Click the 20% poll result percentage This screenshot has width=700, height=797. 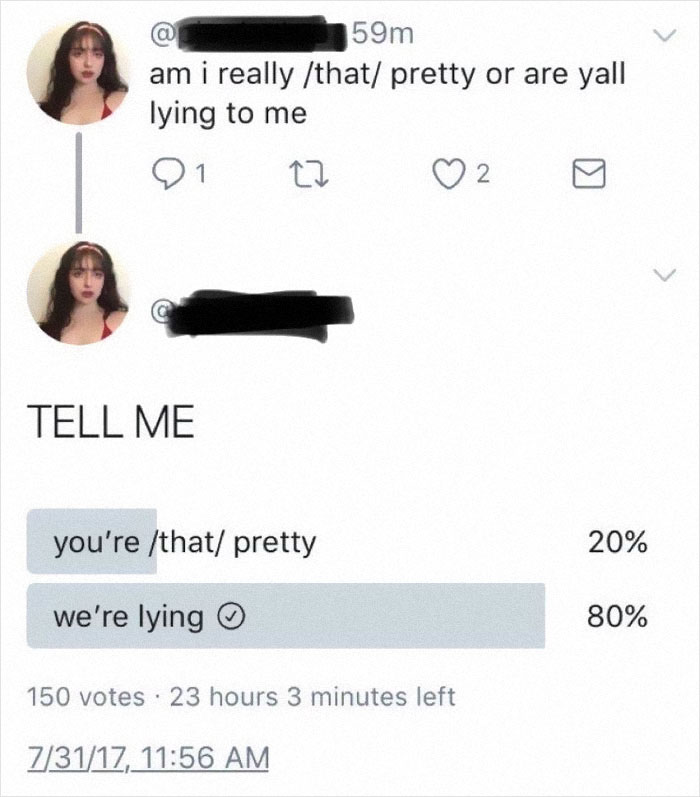[618, 542]
